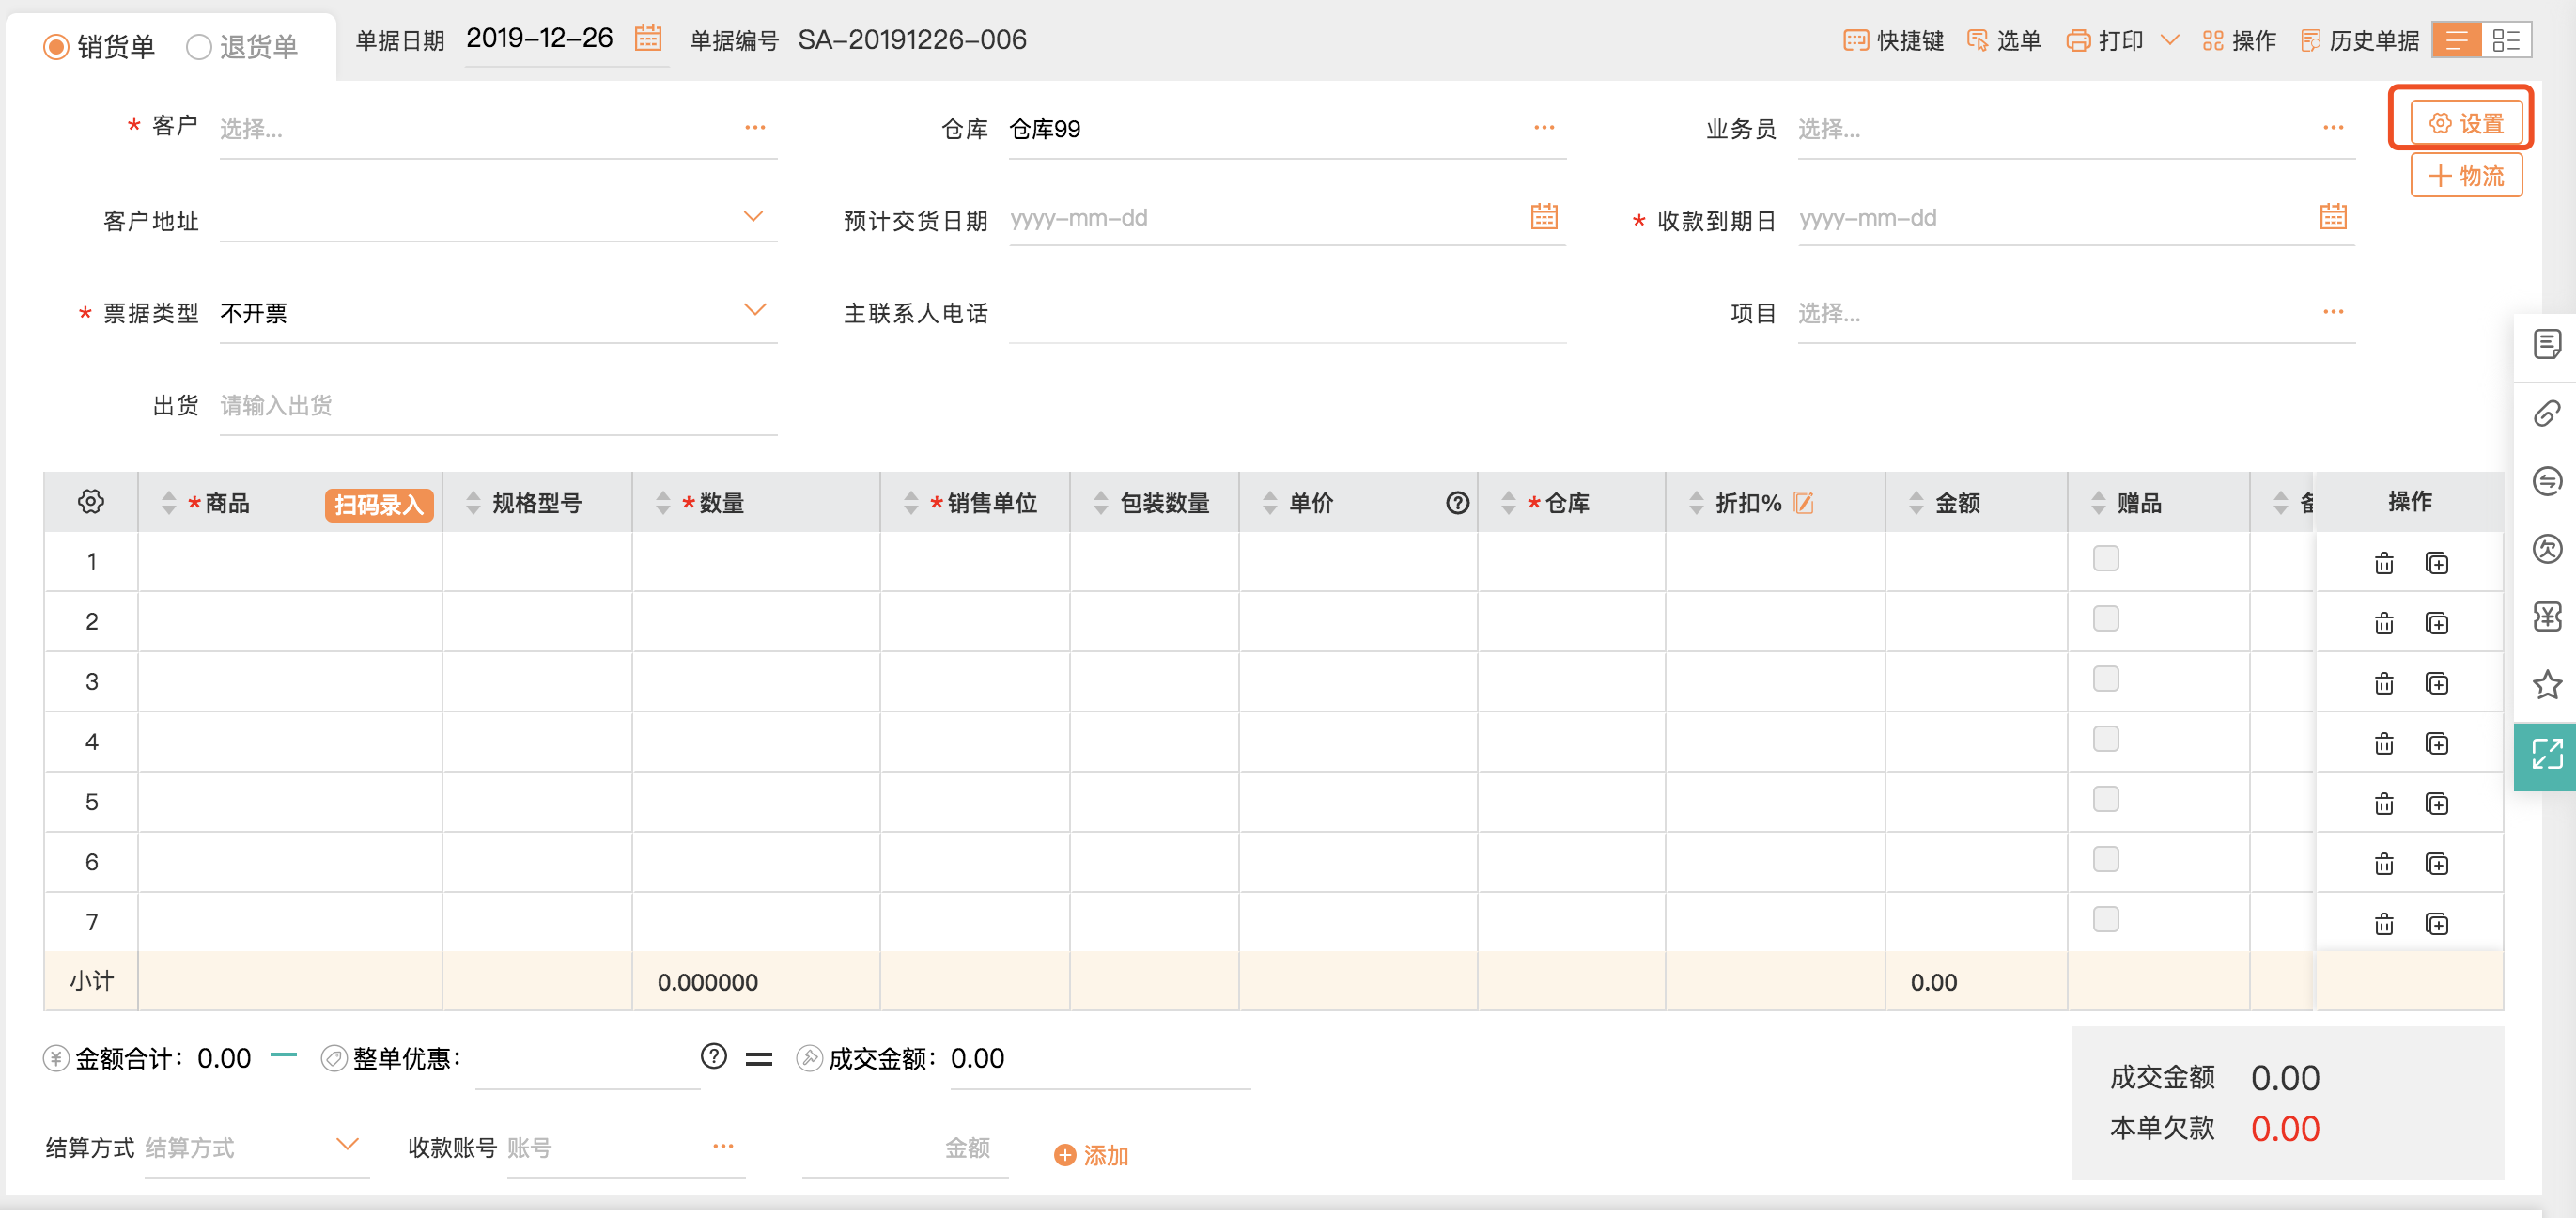
Task: Enable row 1 赠品 checkbox
Action: point(2106,559)
